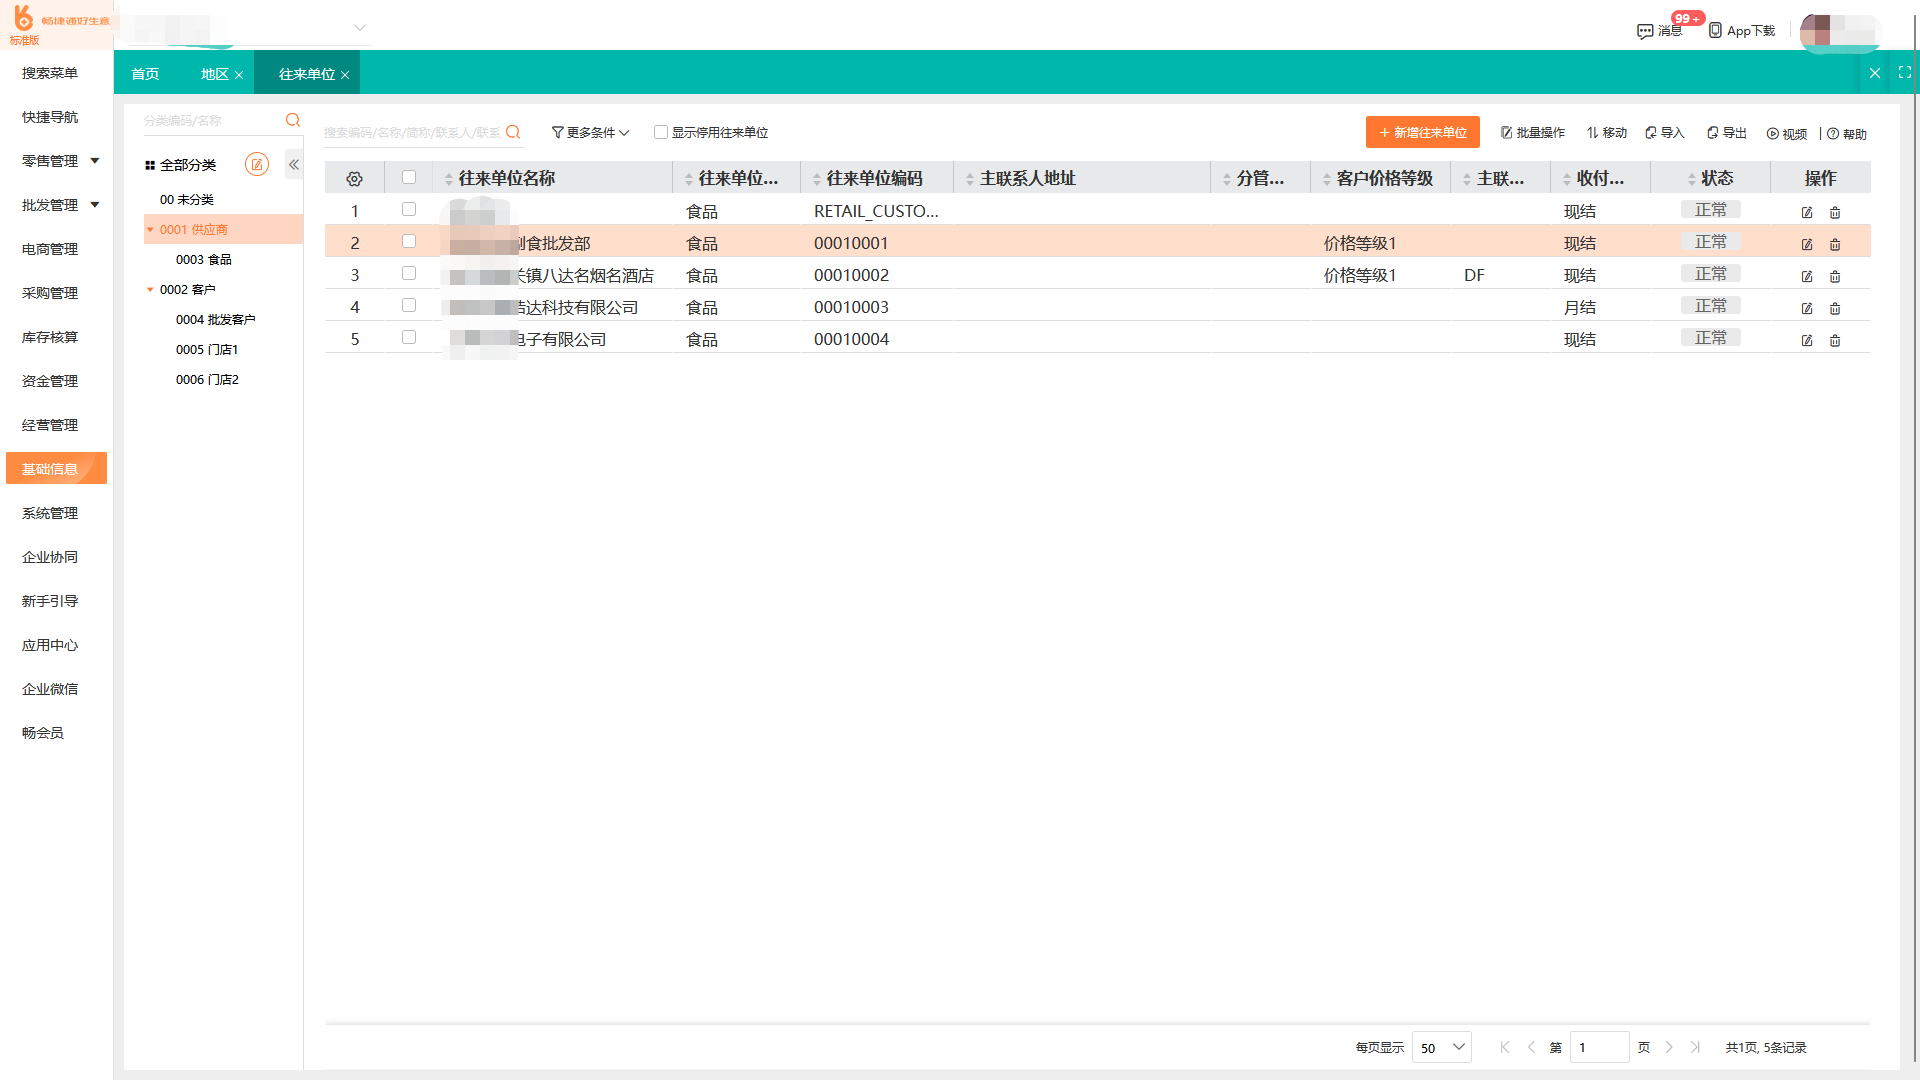Click the 新增往来单位 button
1920x1080 pixels.
click(x=1424, y=131)
